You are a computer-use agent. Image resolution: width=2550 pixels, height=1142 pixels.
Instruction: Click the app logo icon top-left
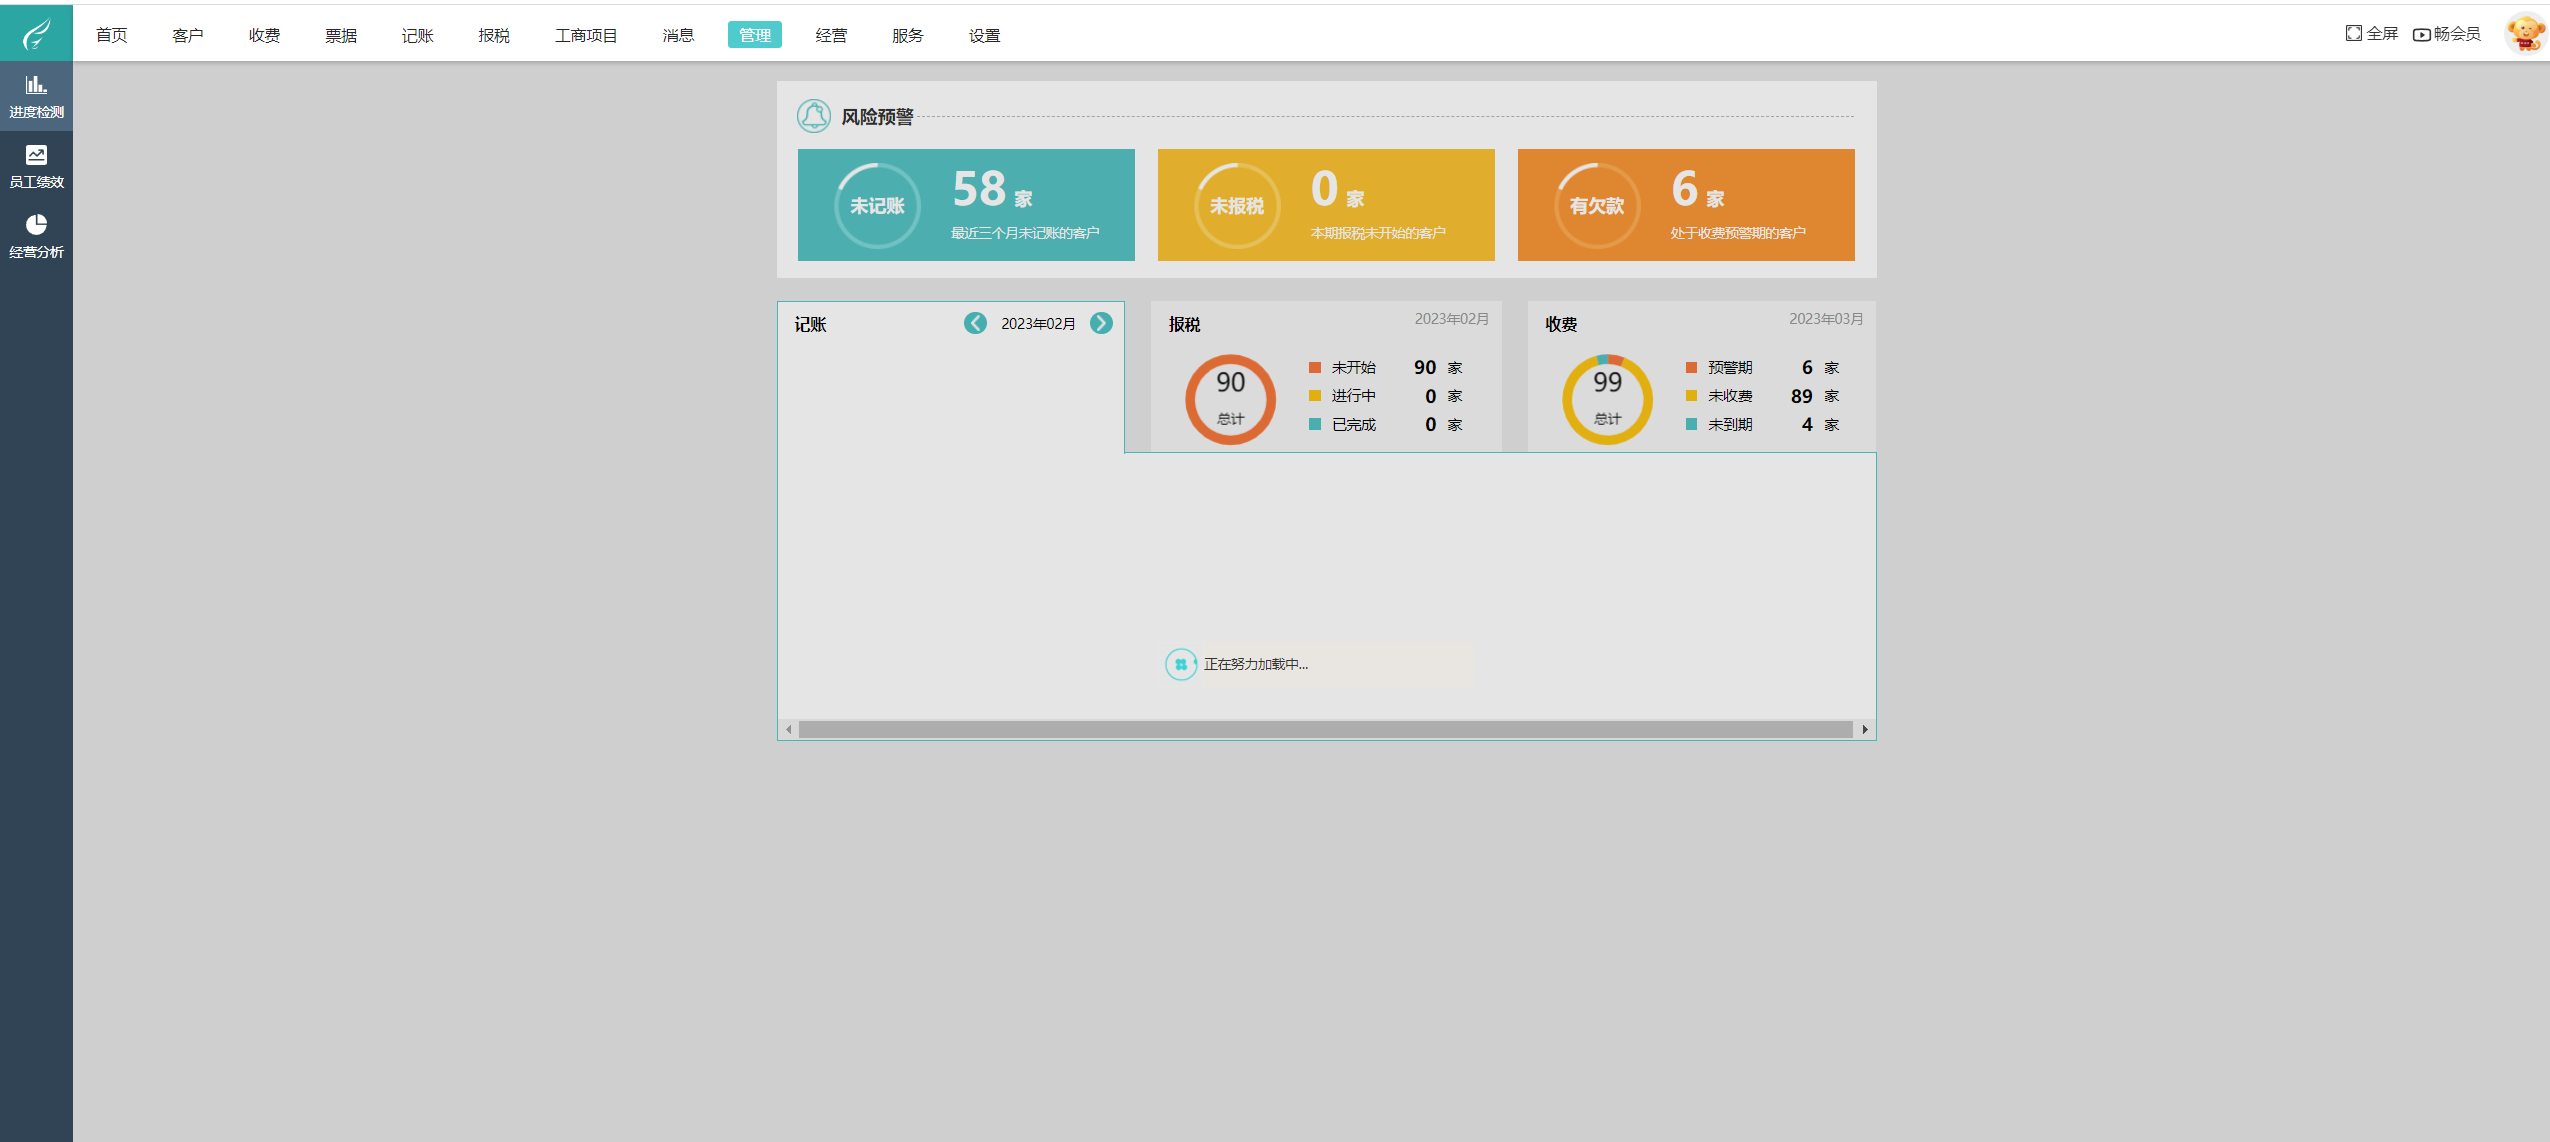[x=36, y=33]
